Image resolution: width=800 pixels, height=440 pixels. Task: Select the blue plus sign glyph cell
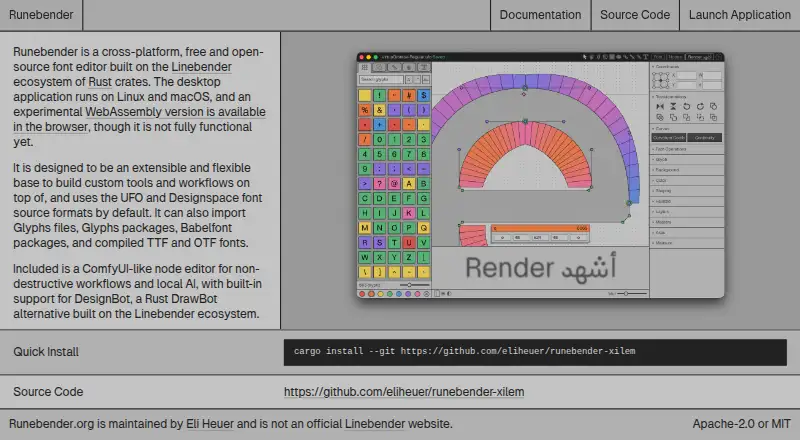click(380, 125)
